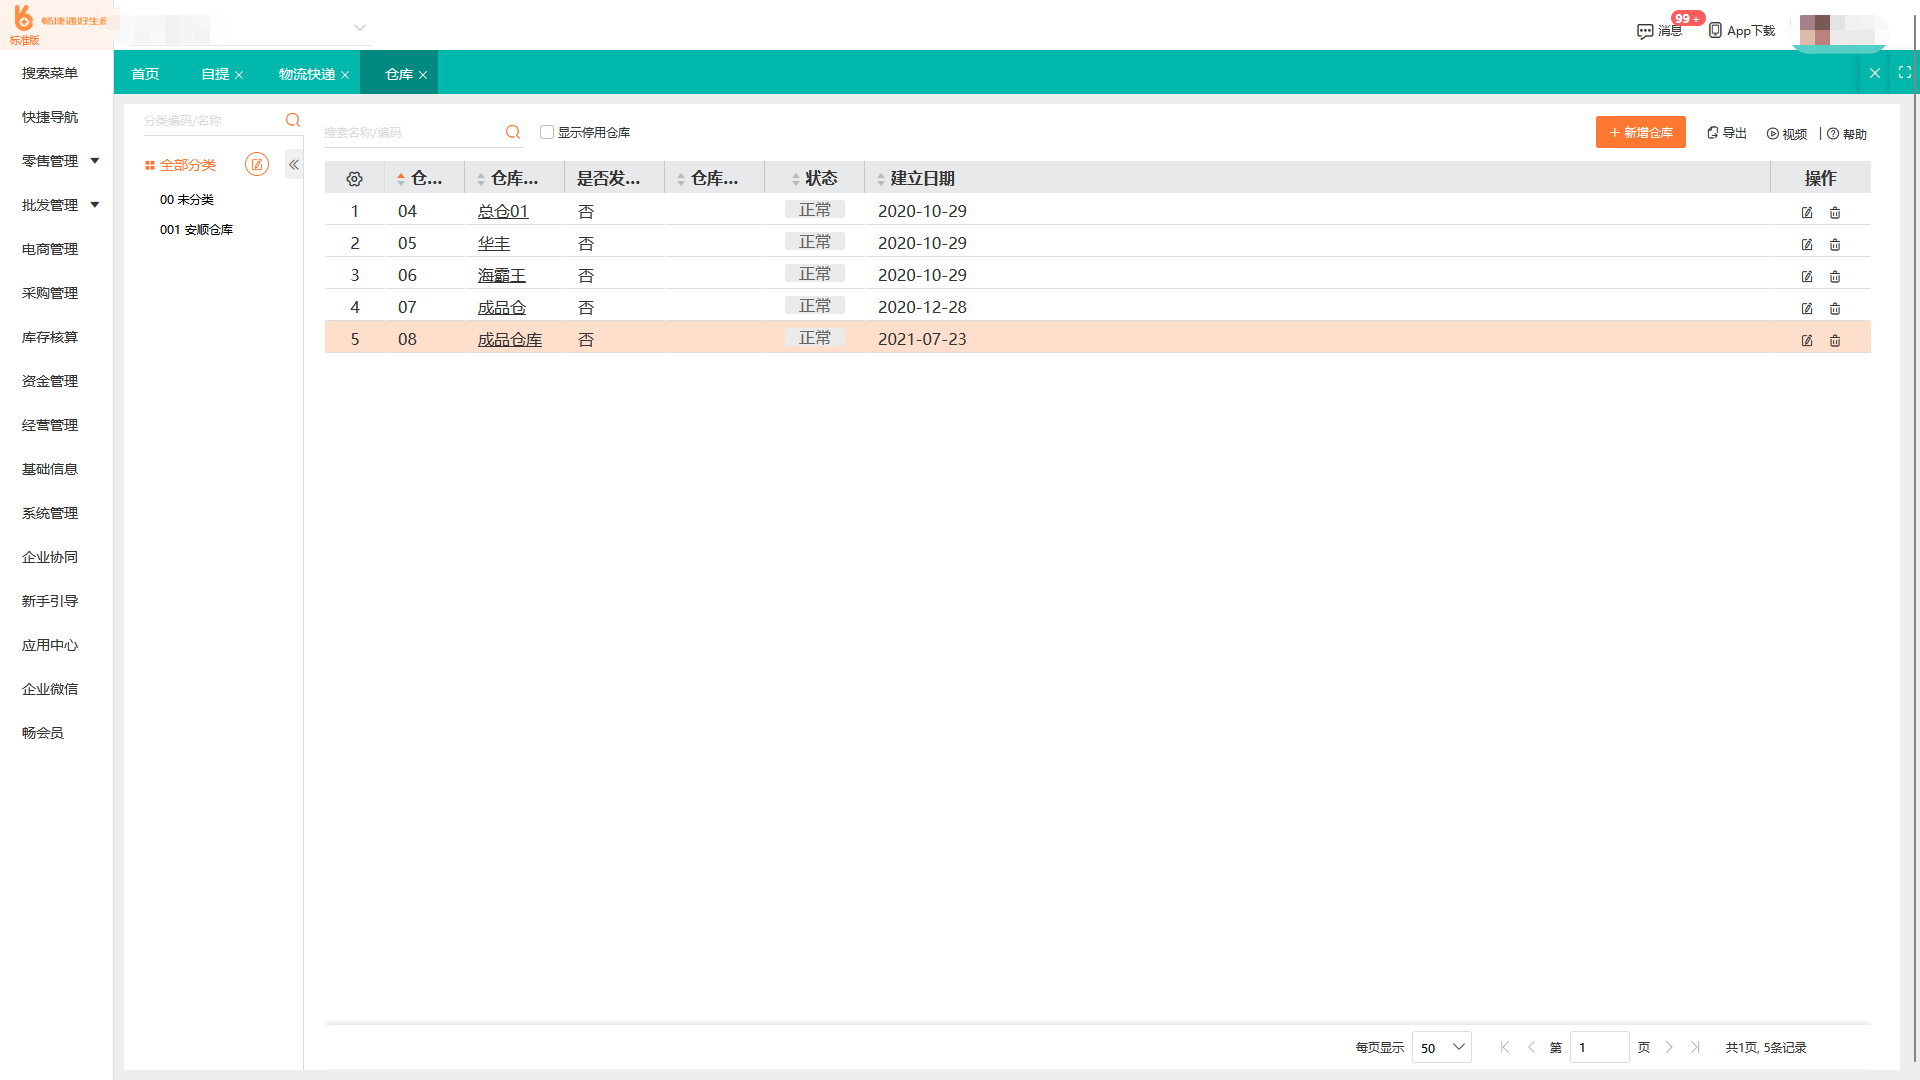Screen dimensions: 1920x1080
Task: Click 001 安顿仓库 tree item
Action: (x=198, y=229)
